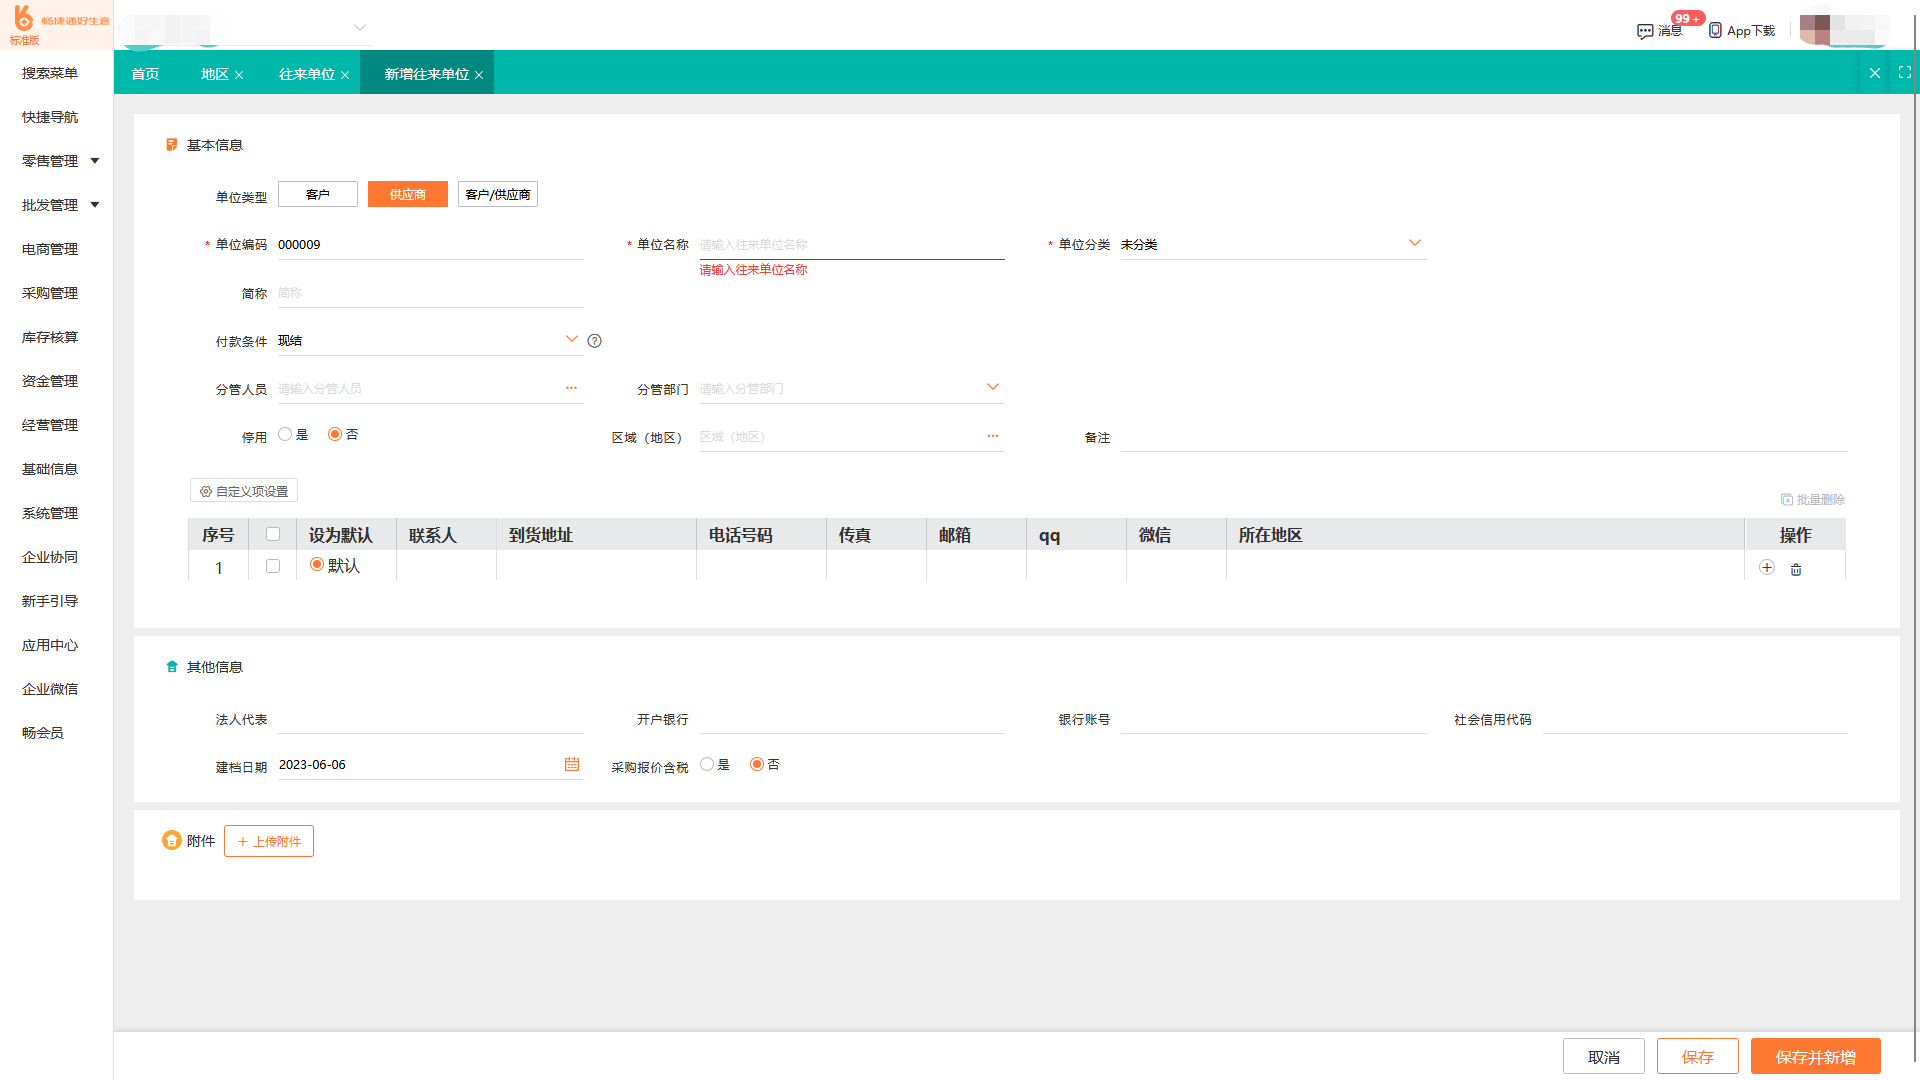
Task: Select the 默认 radio button in table
Action: tap(313, 566)
